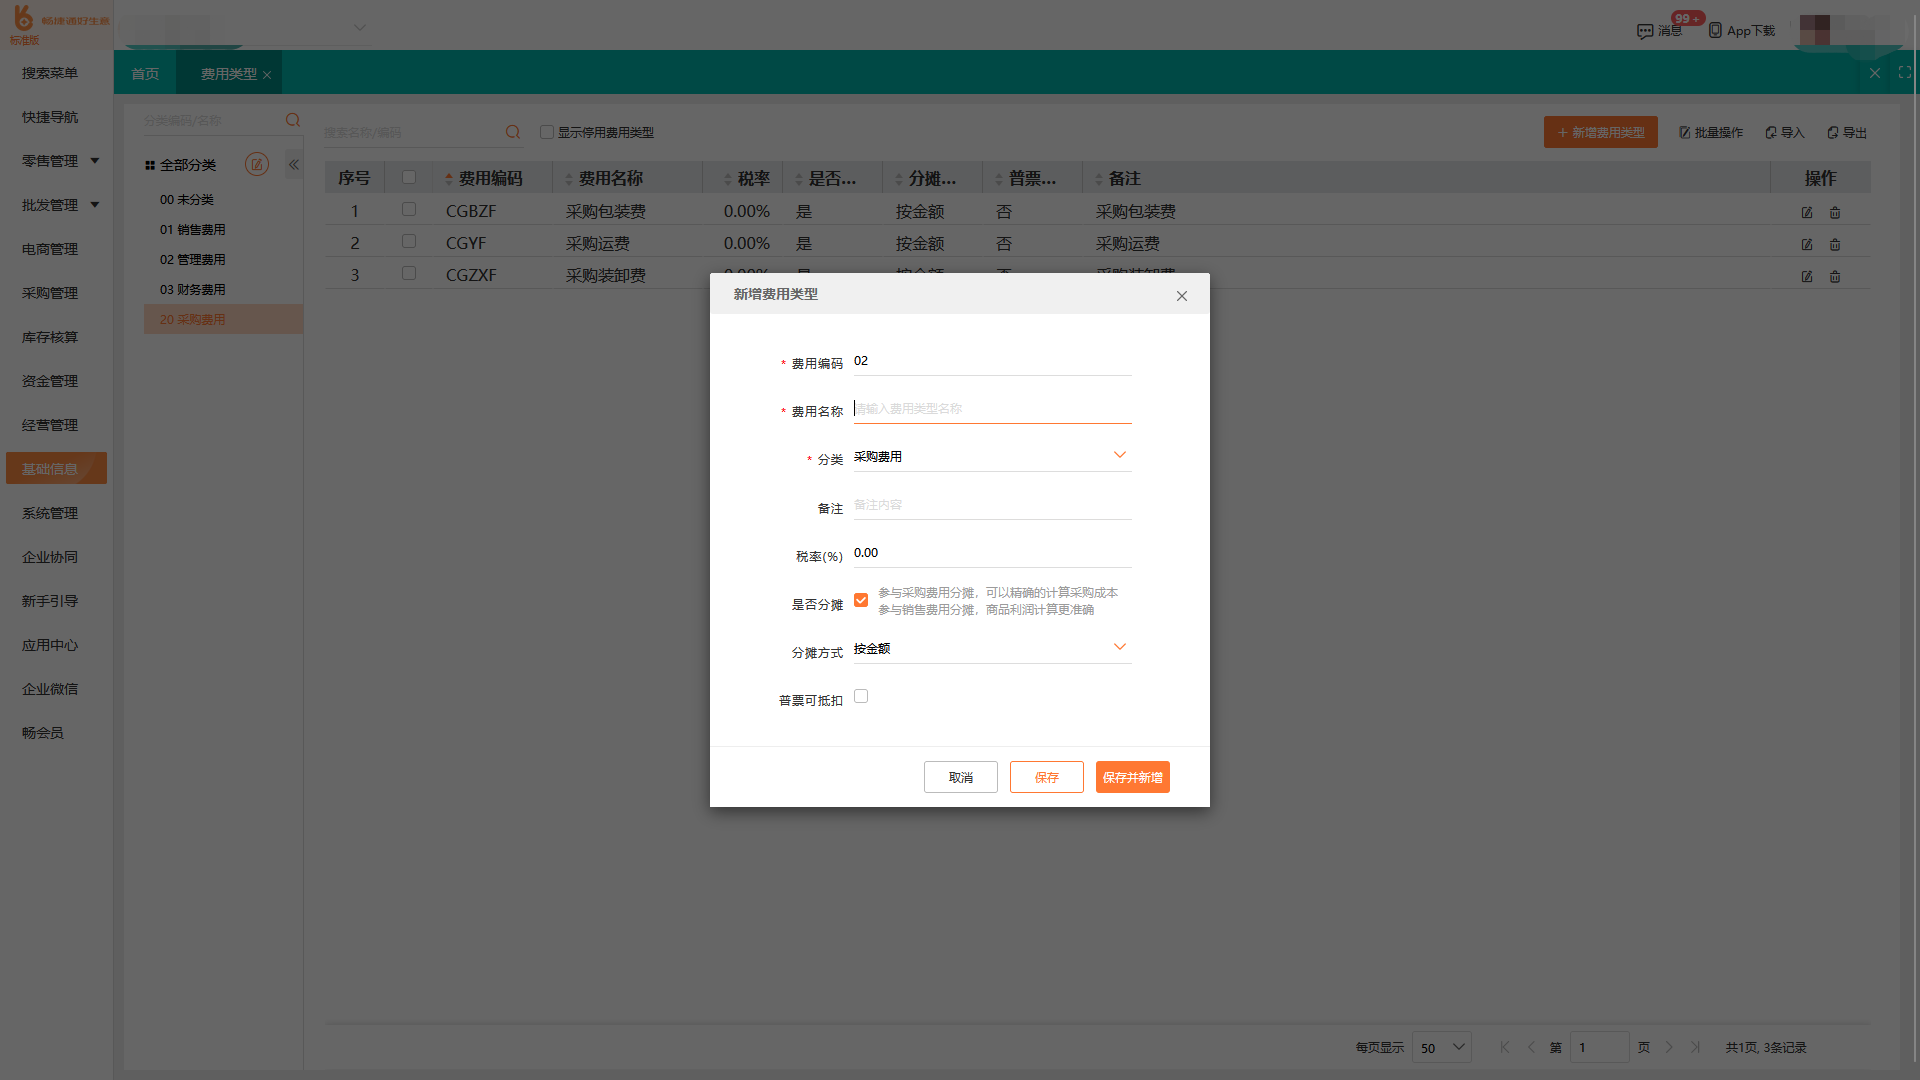
Task: Click 保存并新增 button in dialog
Action: (x=1131, y=777)
